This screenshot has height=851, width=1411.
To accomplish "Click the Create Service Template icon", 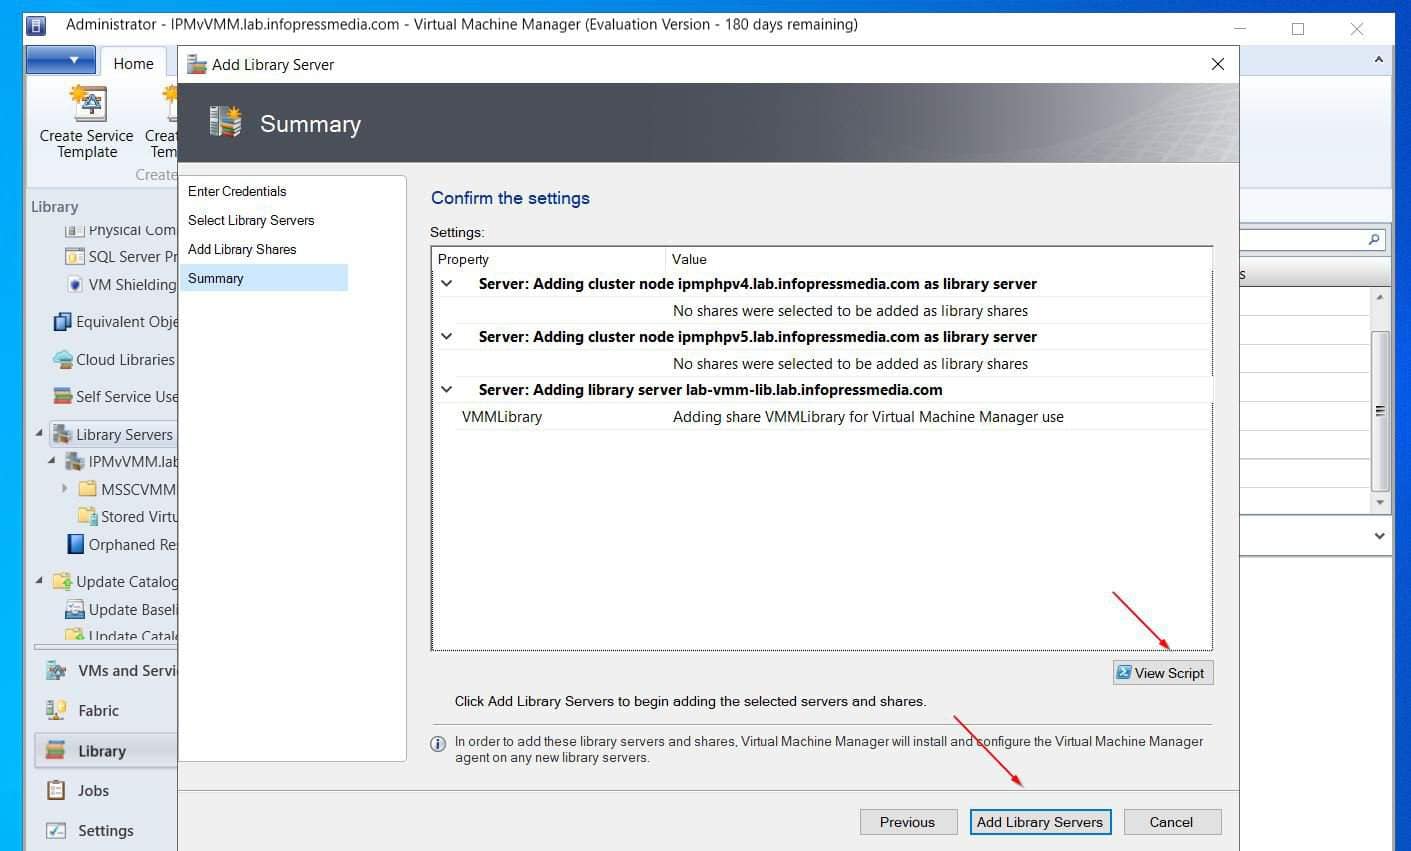I will [88, 103].
